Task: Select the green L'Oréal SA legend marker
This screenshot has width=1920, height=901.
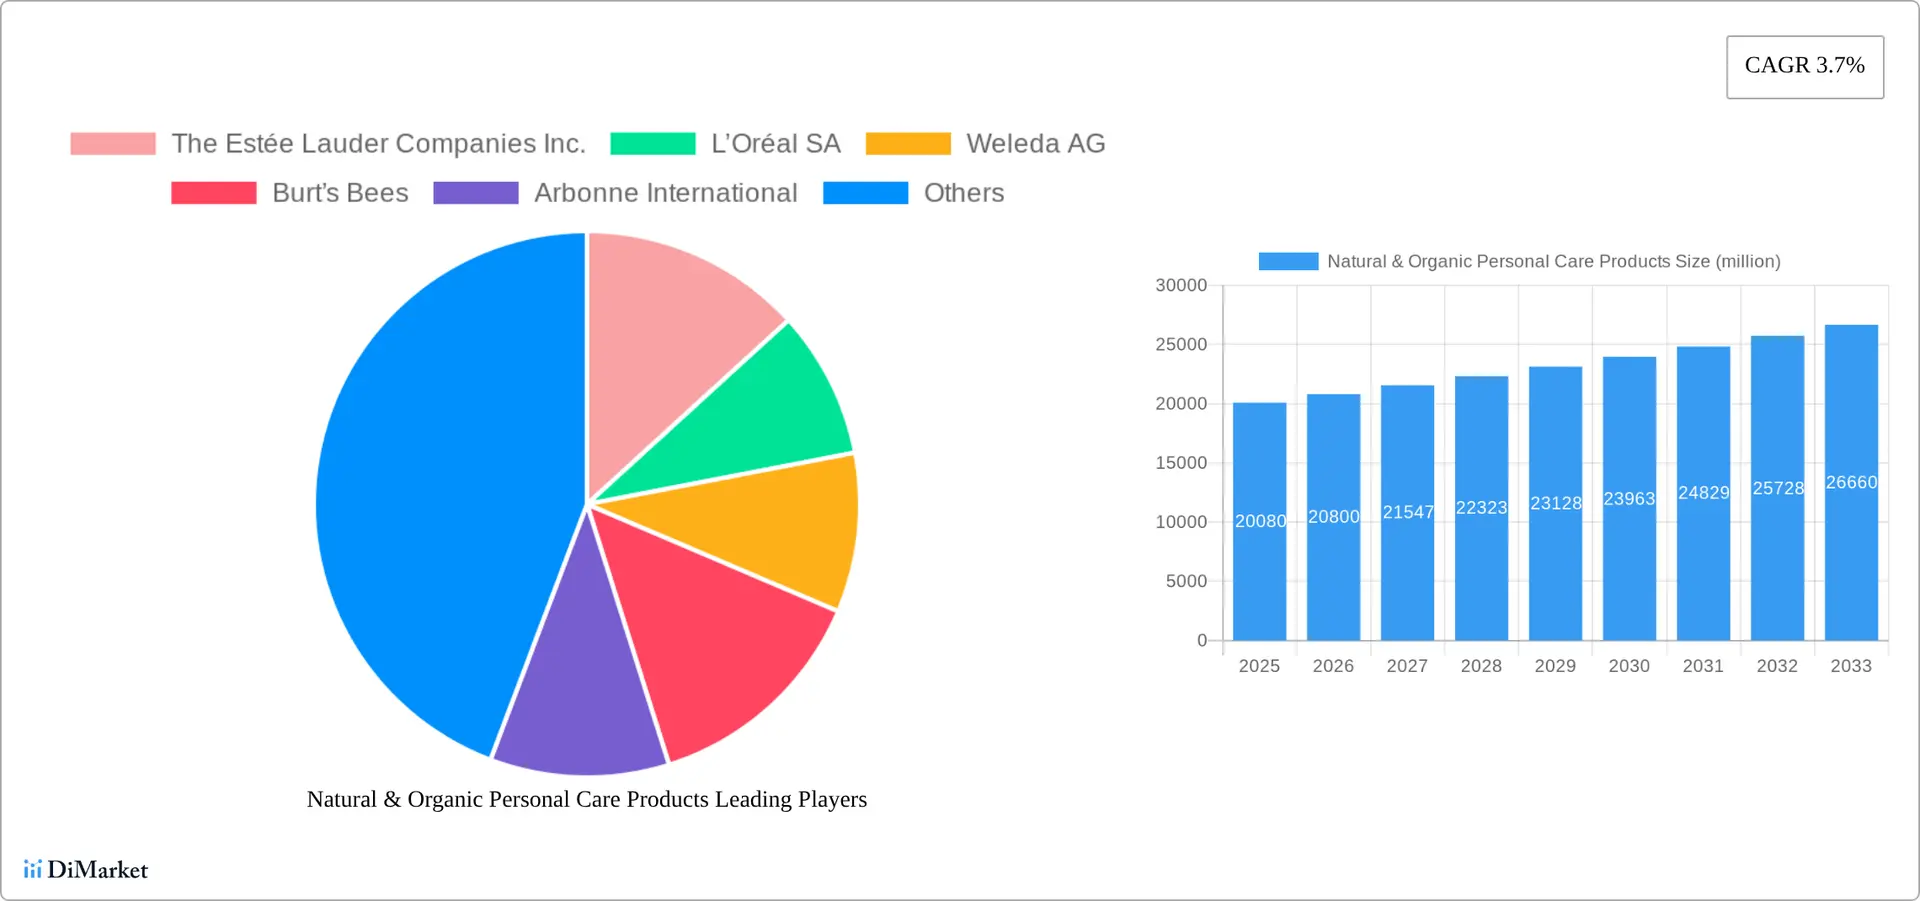Action: (652, 143)
